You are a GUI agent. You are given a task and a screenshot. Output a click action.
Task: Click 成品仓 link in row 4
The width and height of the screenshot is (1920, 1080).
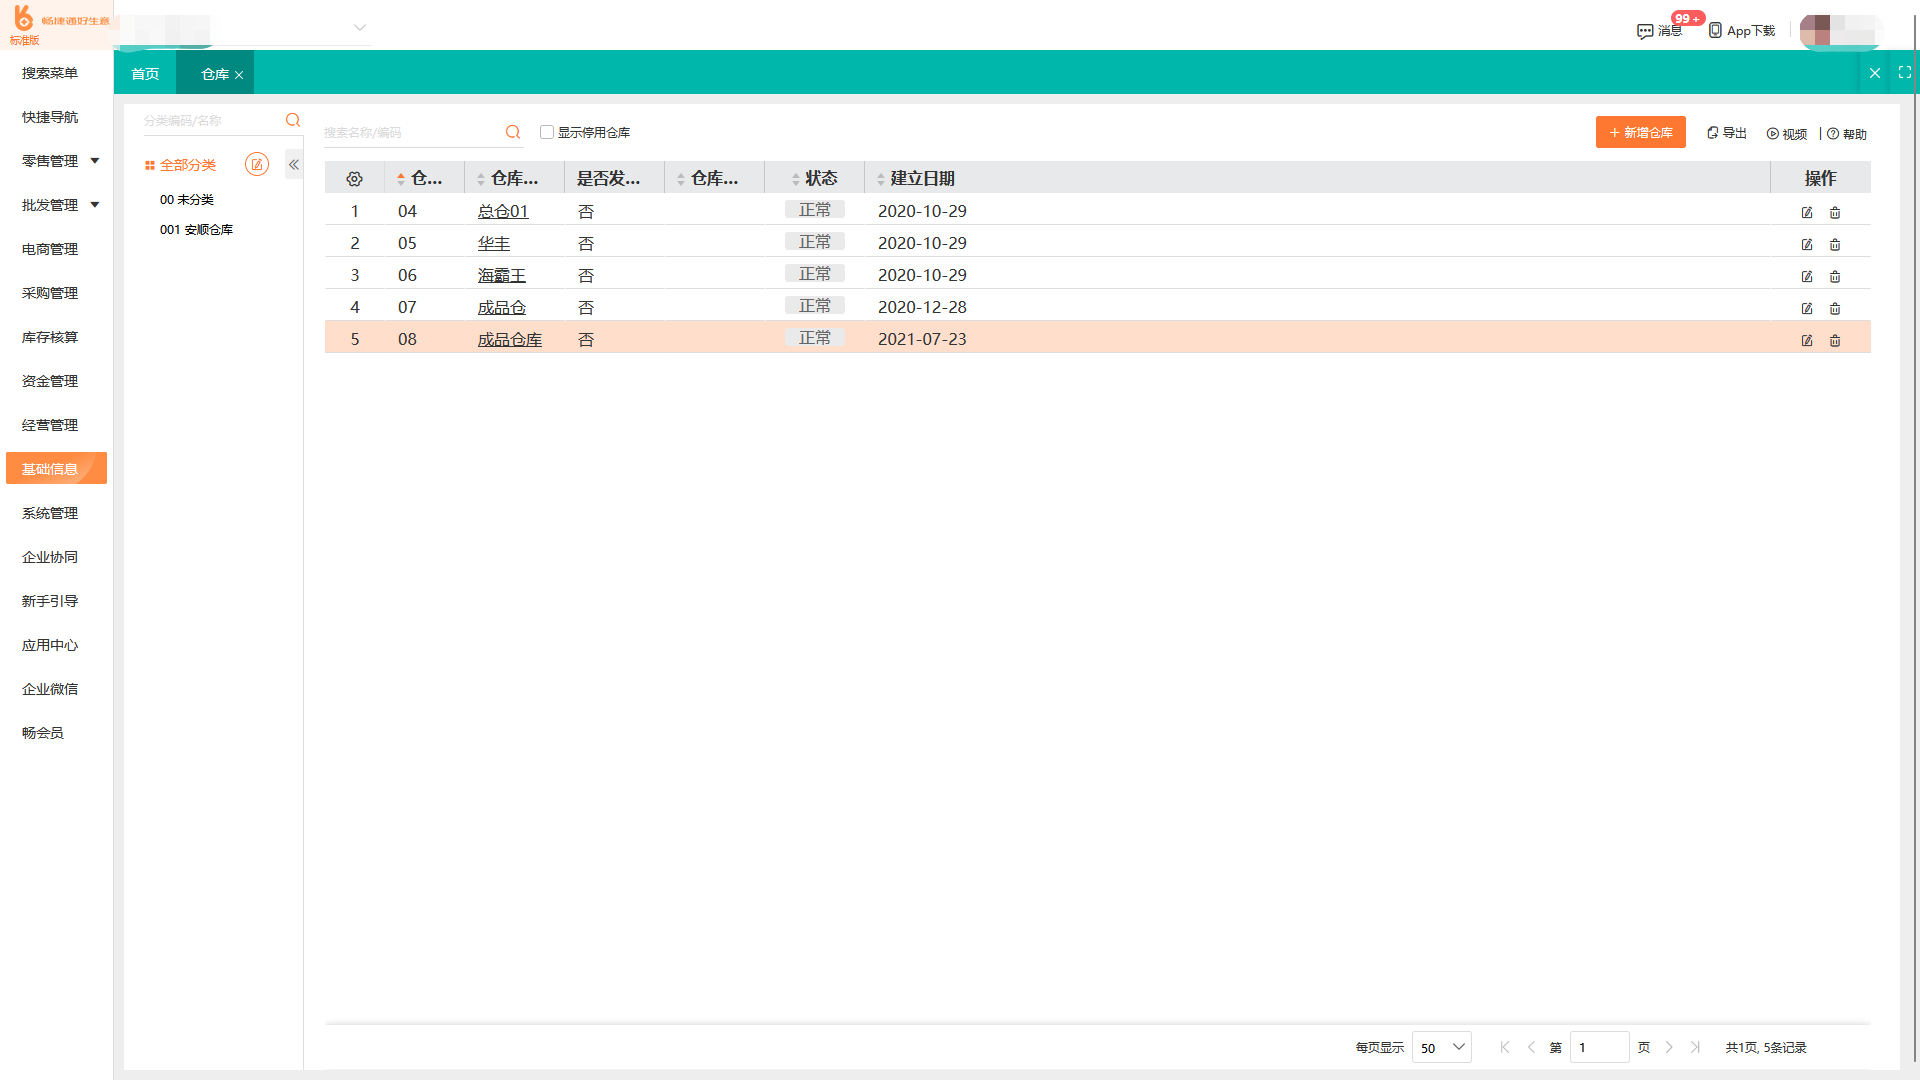point(501,306)
